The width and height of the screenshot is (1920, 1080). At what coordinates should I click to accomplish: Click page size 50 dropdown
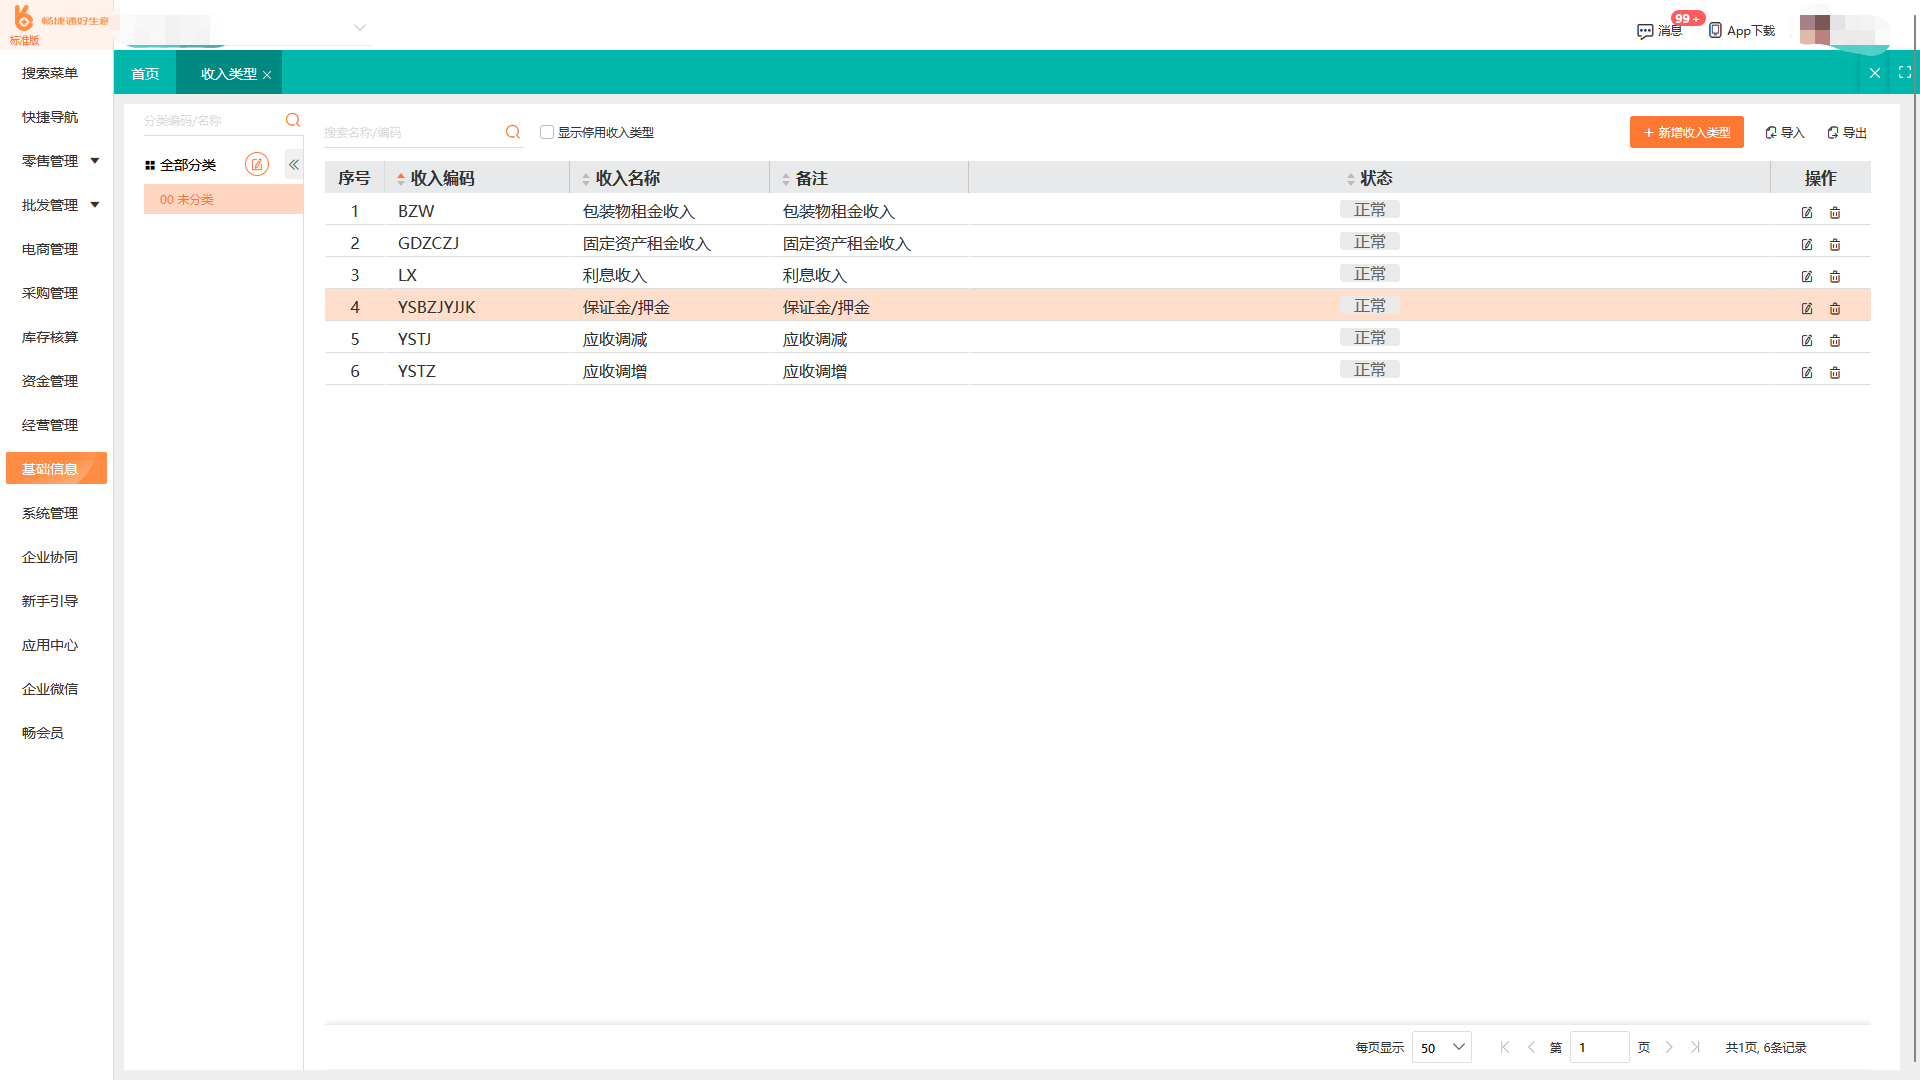1441,1047
